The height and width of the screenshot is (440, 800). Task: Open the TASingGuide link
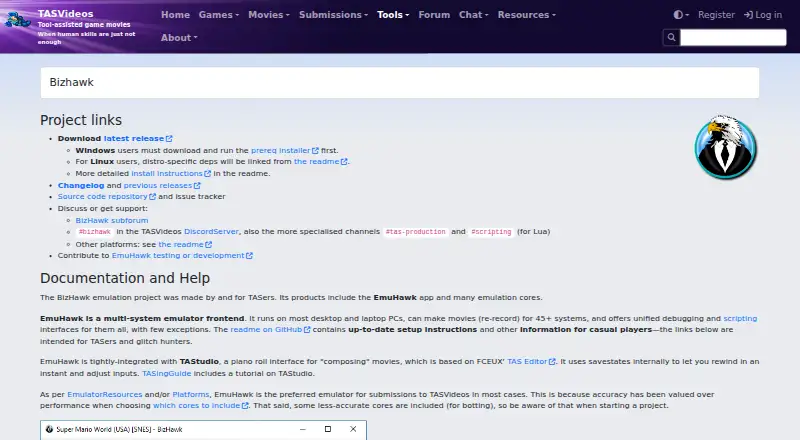coord(166,374)
